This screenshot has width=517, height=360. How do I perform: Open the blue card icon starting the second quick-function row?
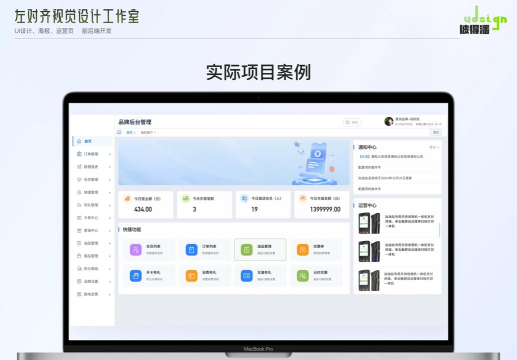[x=136, y=276]
